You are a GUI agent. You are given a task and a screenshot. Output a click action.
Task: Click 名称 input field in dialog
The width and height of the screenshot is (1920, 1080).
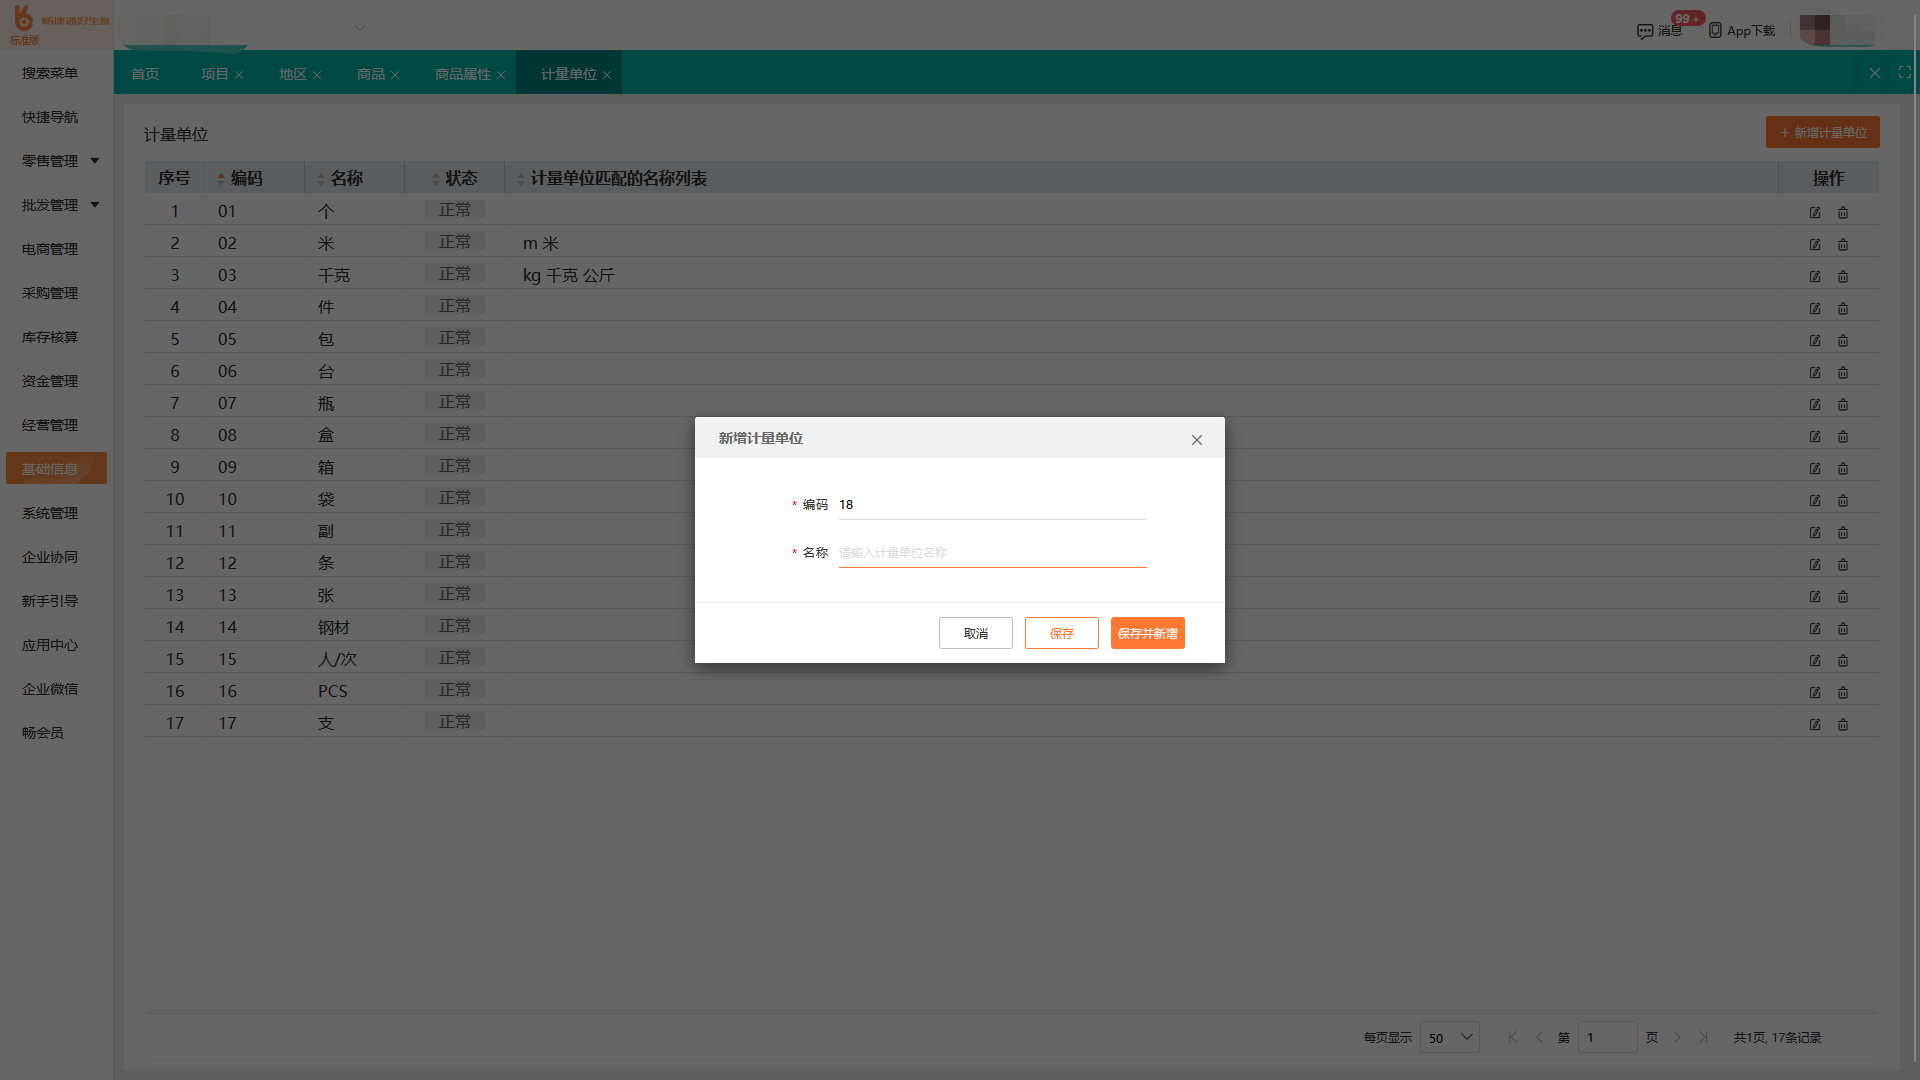pos(989,553)
